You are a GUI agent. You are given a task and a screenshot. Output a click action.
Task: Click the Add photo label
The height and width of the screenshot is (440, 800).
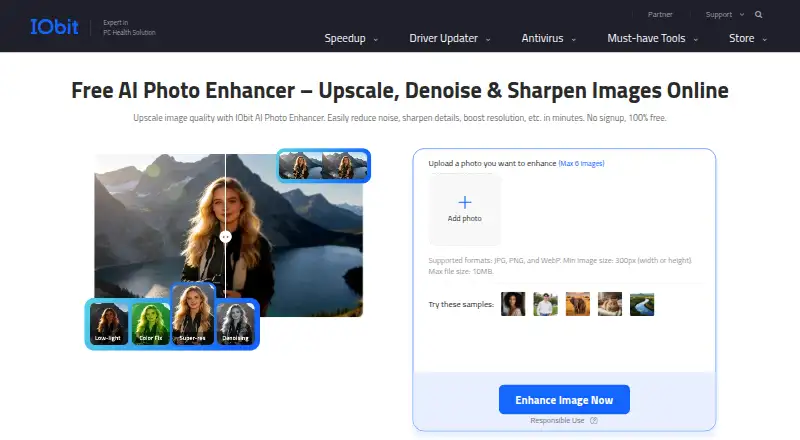(x=465, y=218)
